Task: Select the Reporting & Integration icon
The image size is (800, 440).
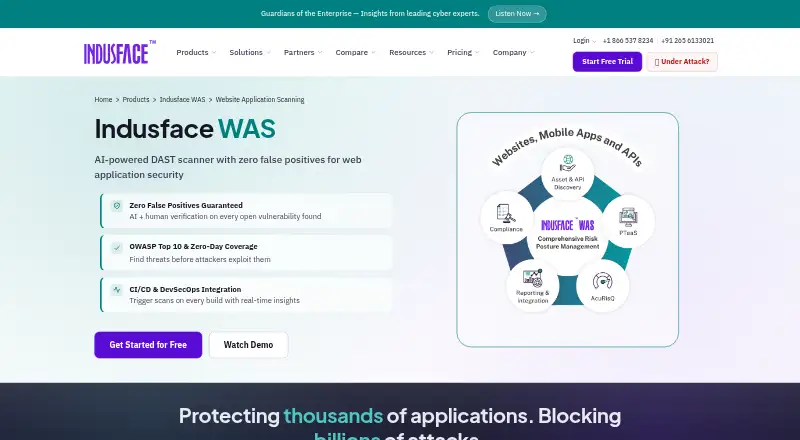Action: [x=533, y=279]
